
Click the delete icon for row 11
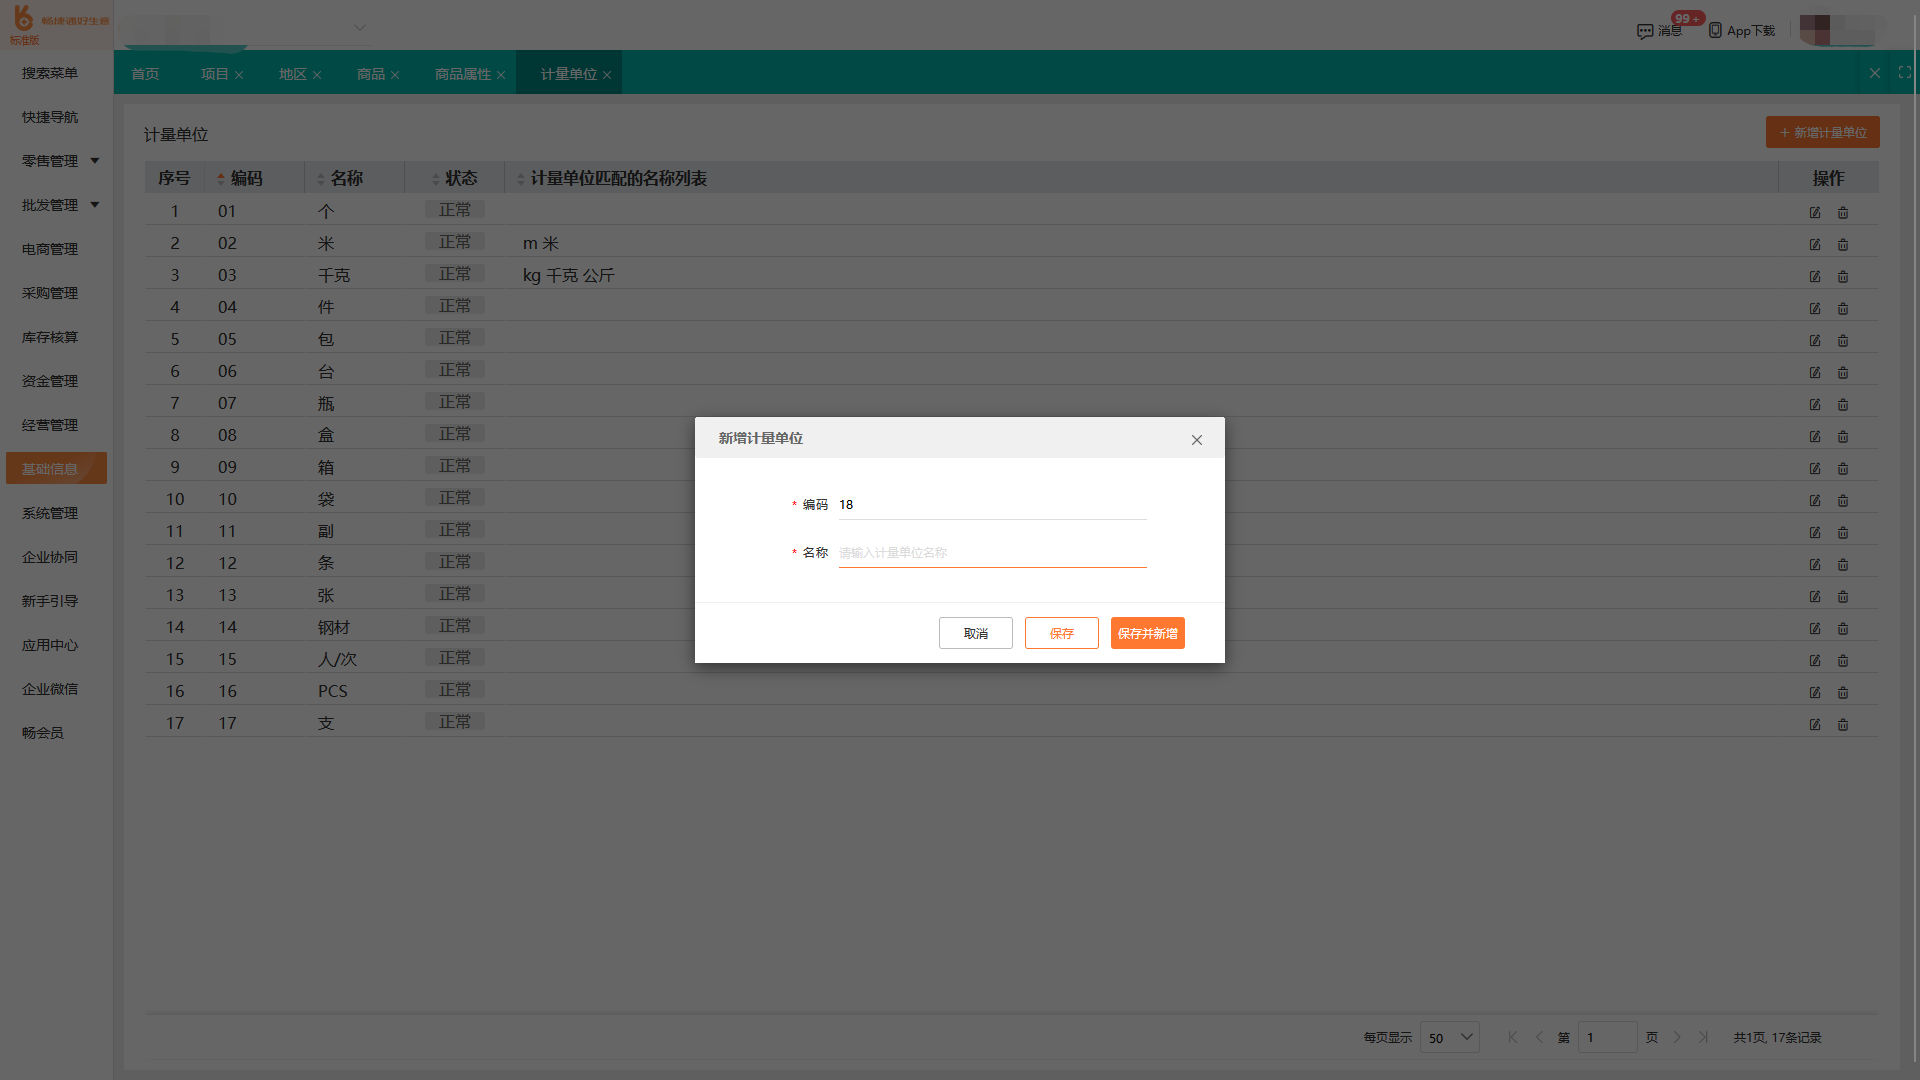(x=1844, y=531)
